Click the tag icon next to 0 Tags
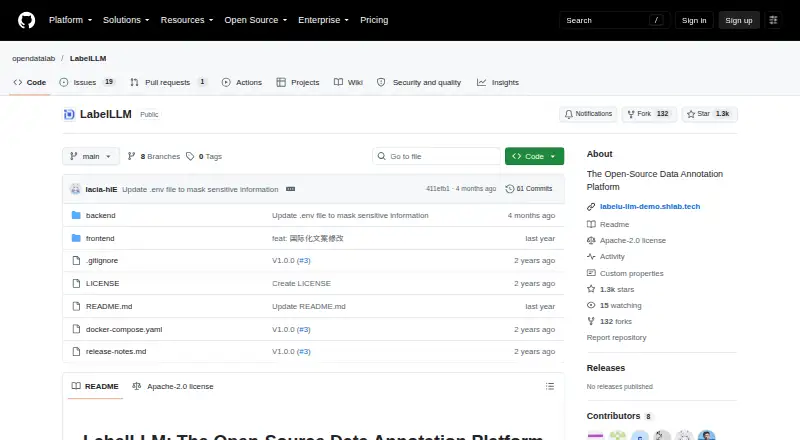The height and width of the screenshot is (440, 800). [190, 157]
